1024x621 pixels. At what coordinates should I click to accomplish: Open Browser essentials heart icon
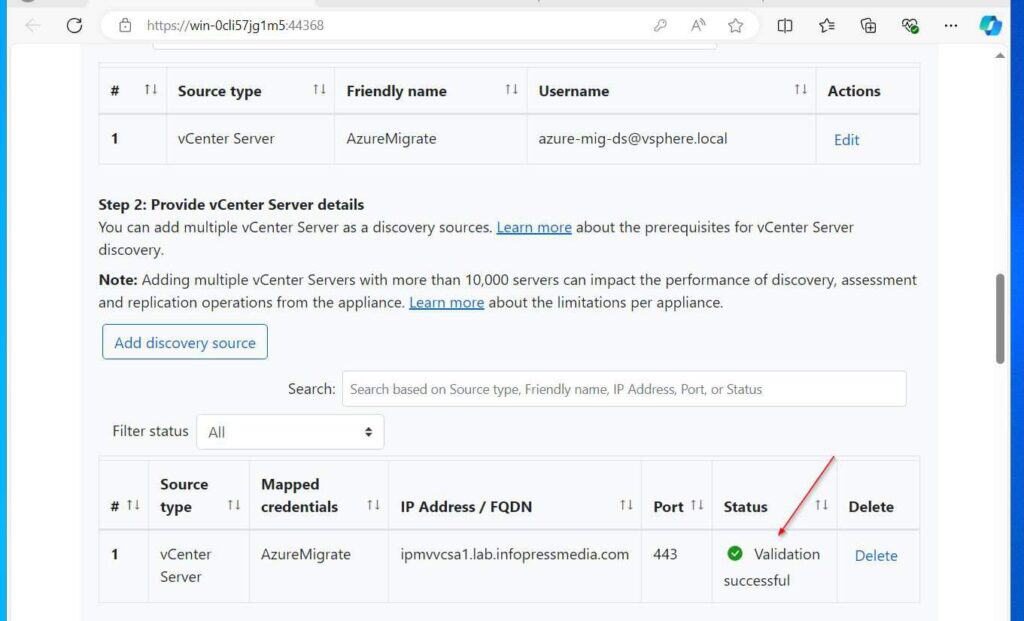[x=910, y=25]
